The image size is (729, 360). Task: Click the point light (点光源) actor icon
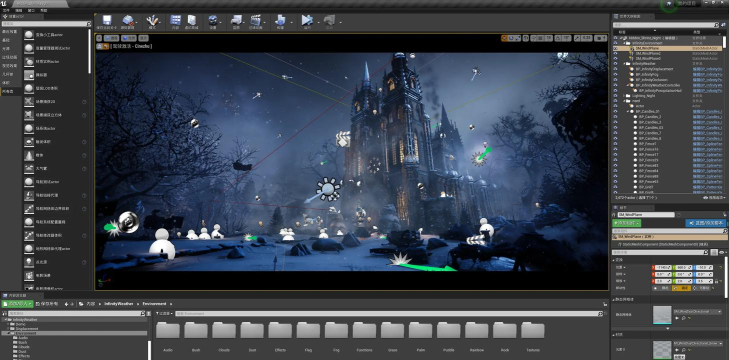coord(29,262)
